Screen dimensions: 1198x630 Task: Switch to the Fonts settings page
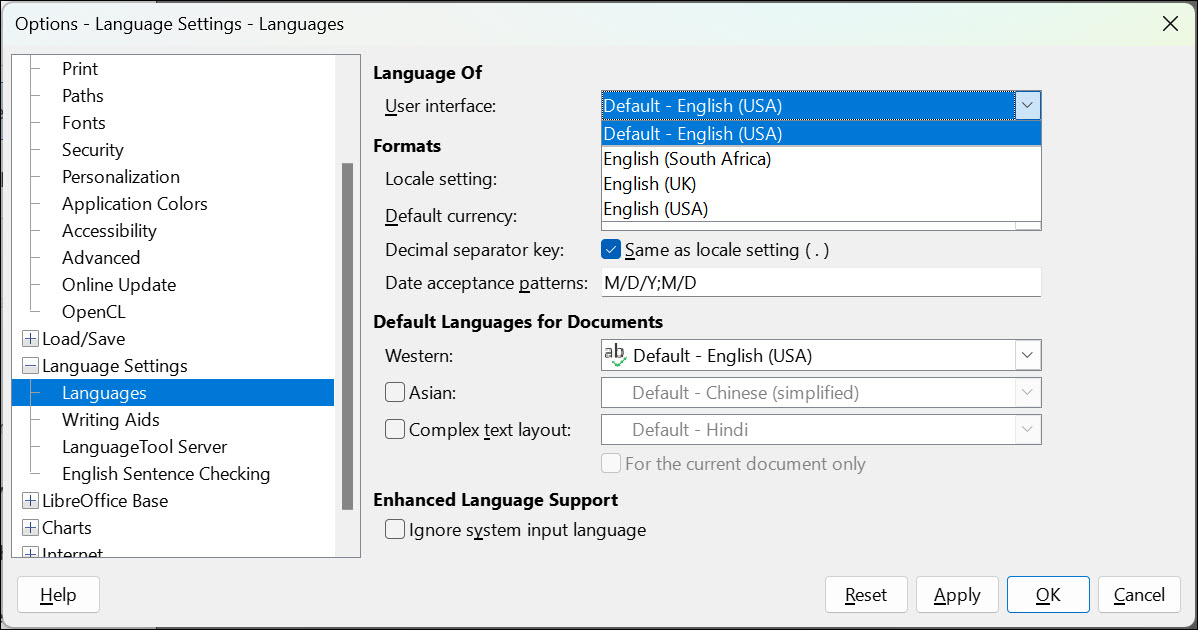(x=83, y=122)
